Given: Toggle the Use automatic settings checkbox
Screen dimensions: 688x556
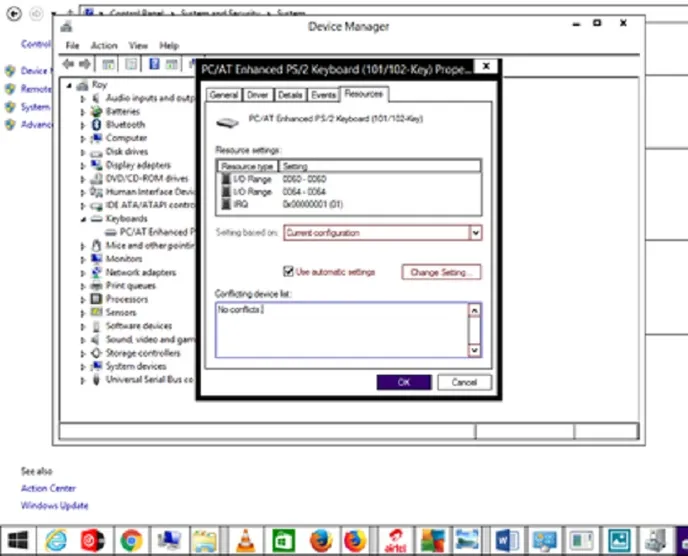Looking at the screenshot, I should 289,271.
